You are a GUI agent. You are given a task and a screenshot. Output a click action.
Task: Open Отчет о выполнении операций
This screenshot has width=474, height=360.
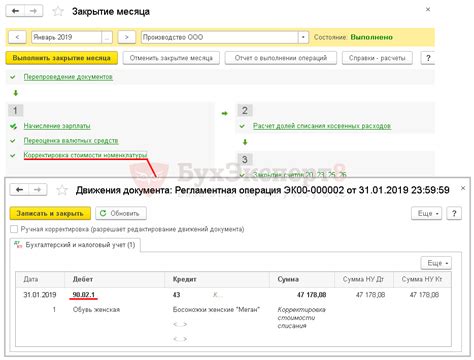[281, 58]
